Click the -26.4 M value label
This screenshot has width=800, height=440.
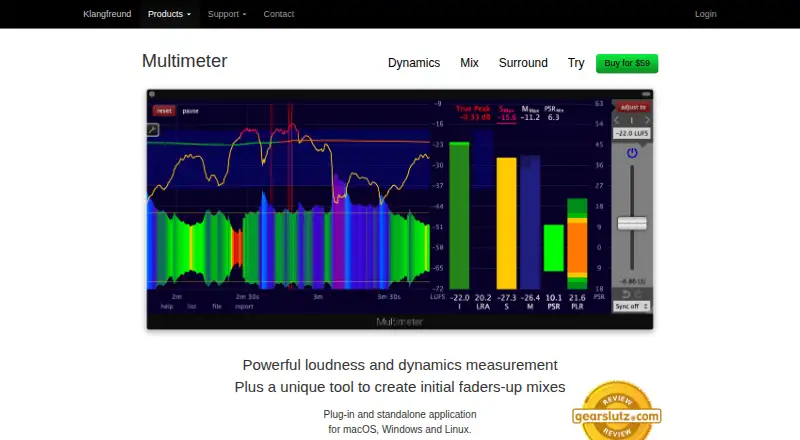click(x=530, y=298)
